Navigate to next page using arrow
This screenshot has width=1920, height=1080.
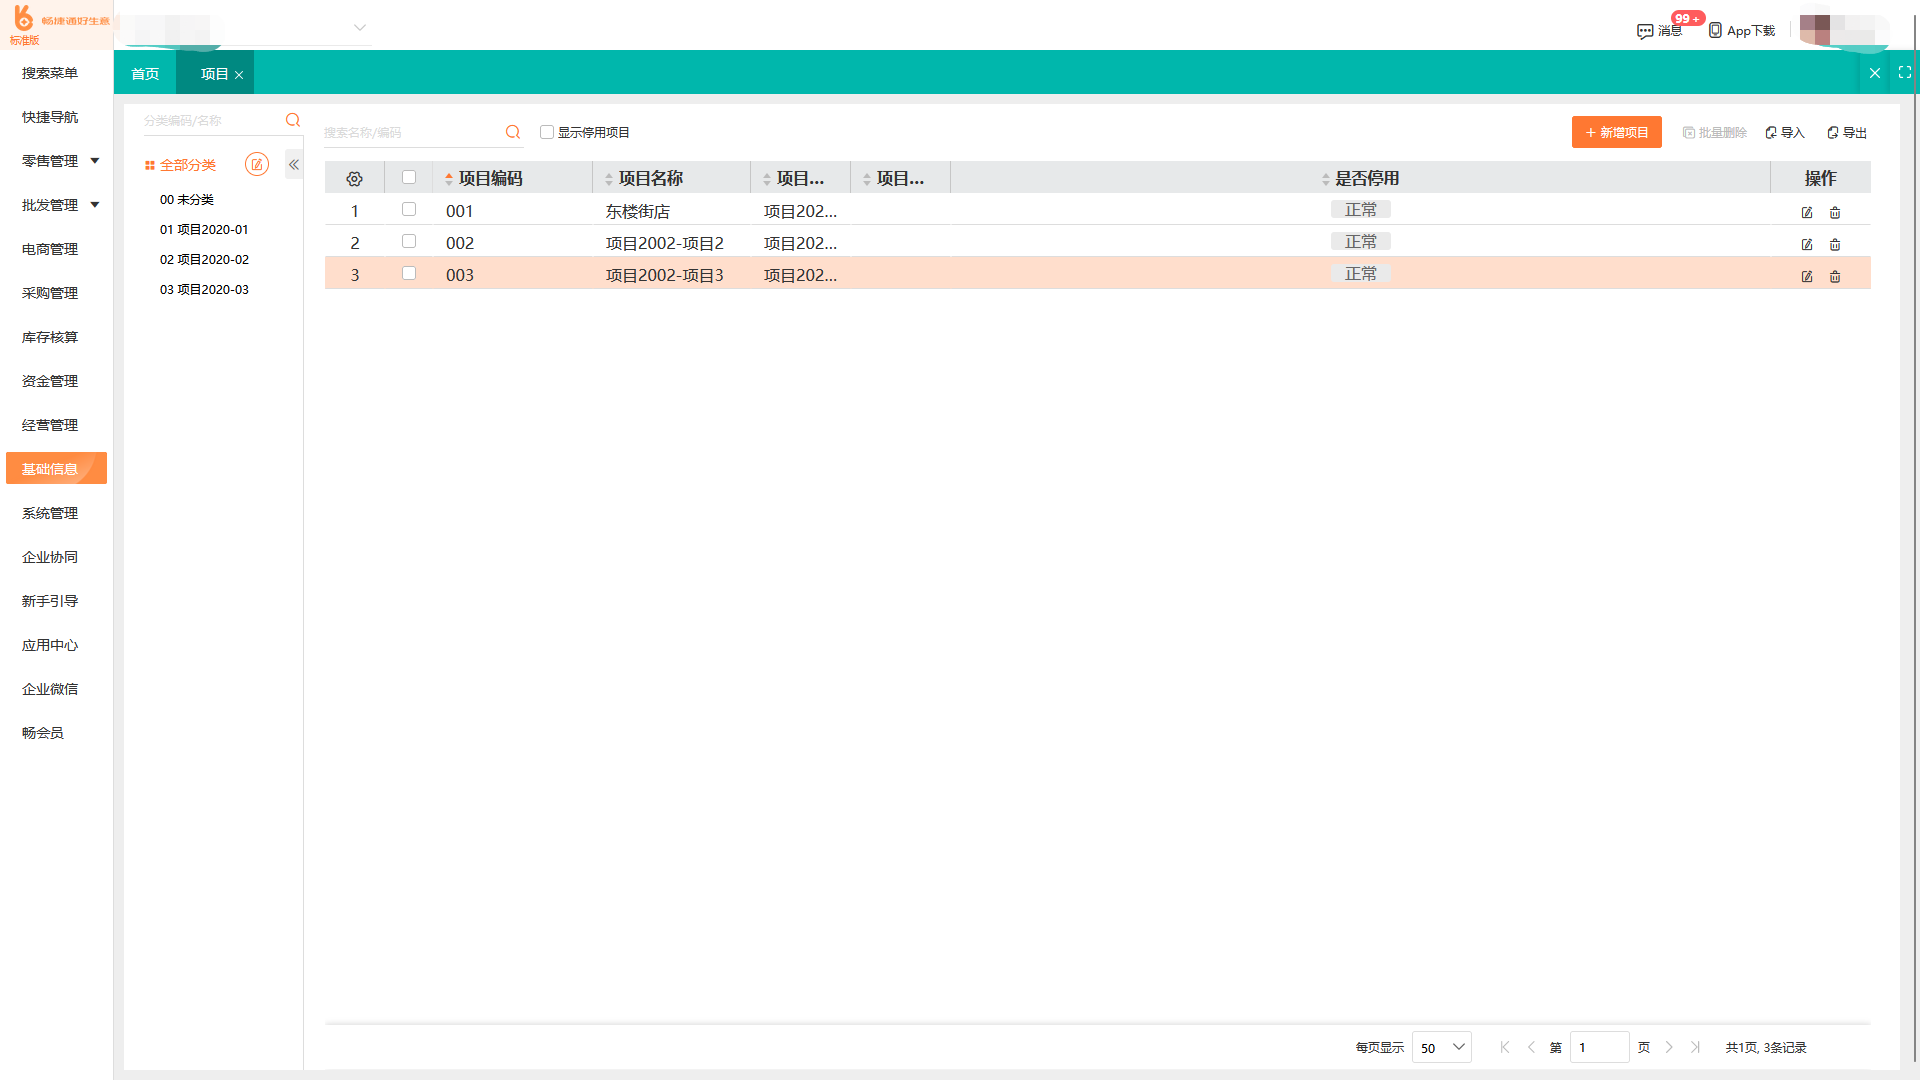tap(1669, 1047)
